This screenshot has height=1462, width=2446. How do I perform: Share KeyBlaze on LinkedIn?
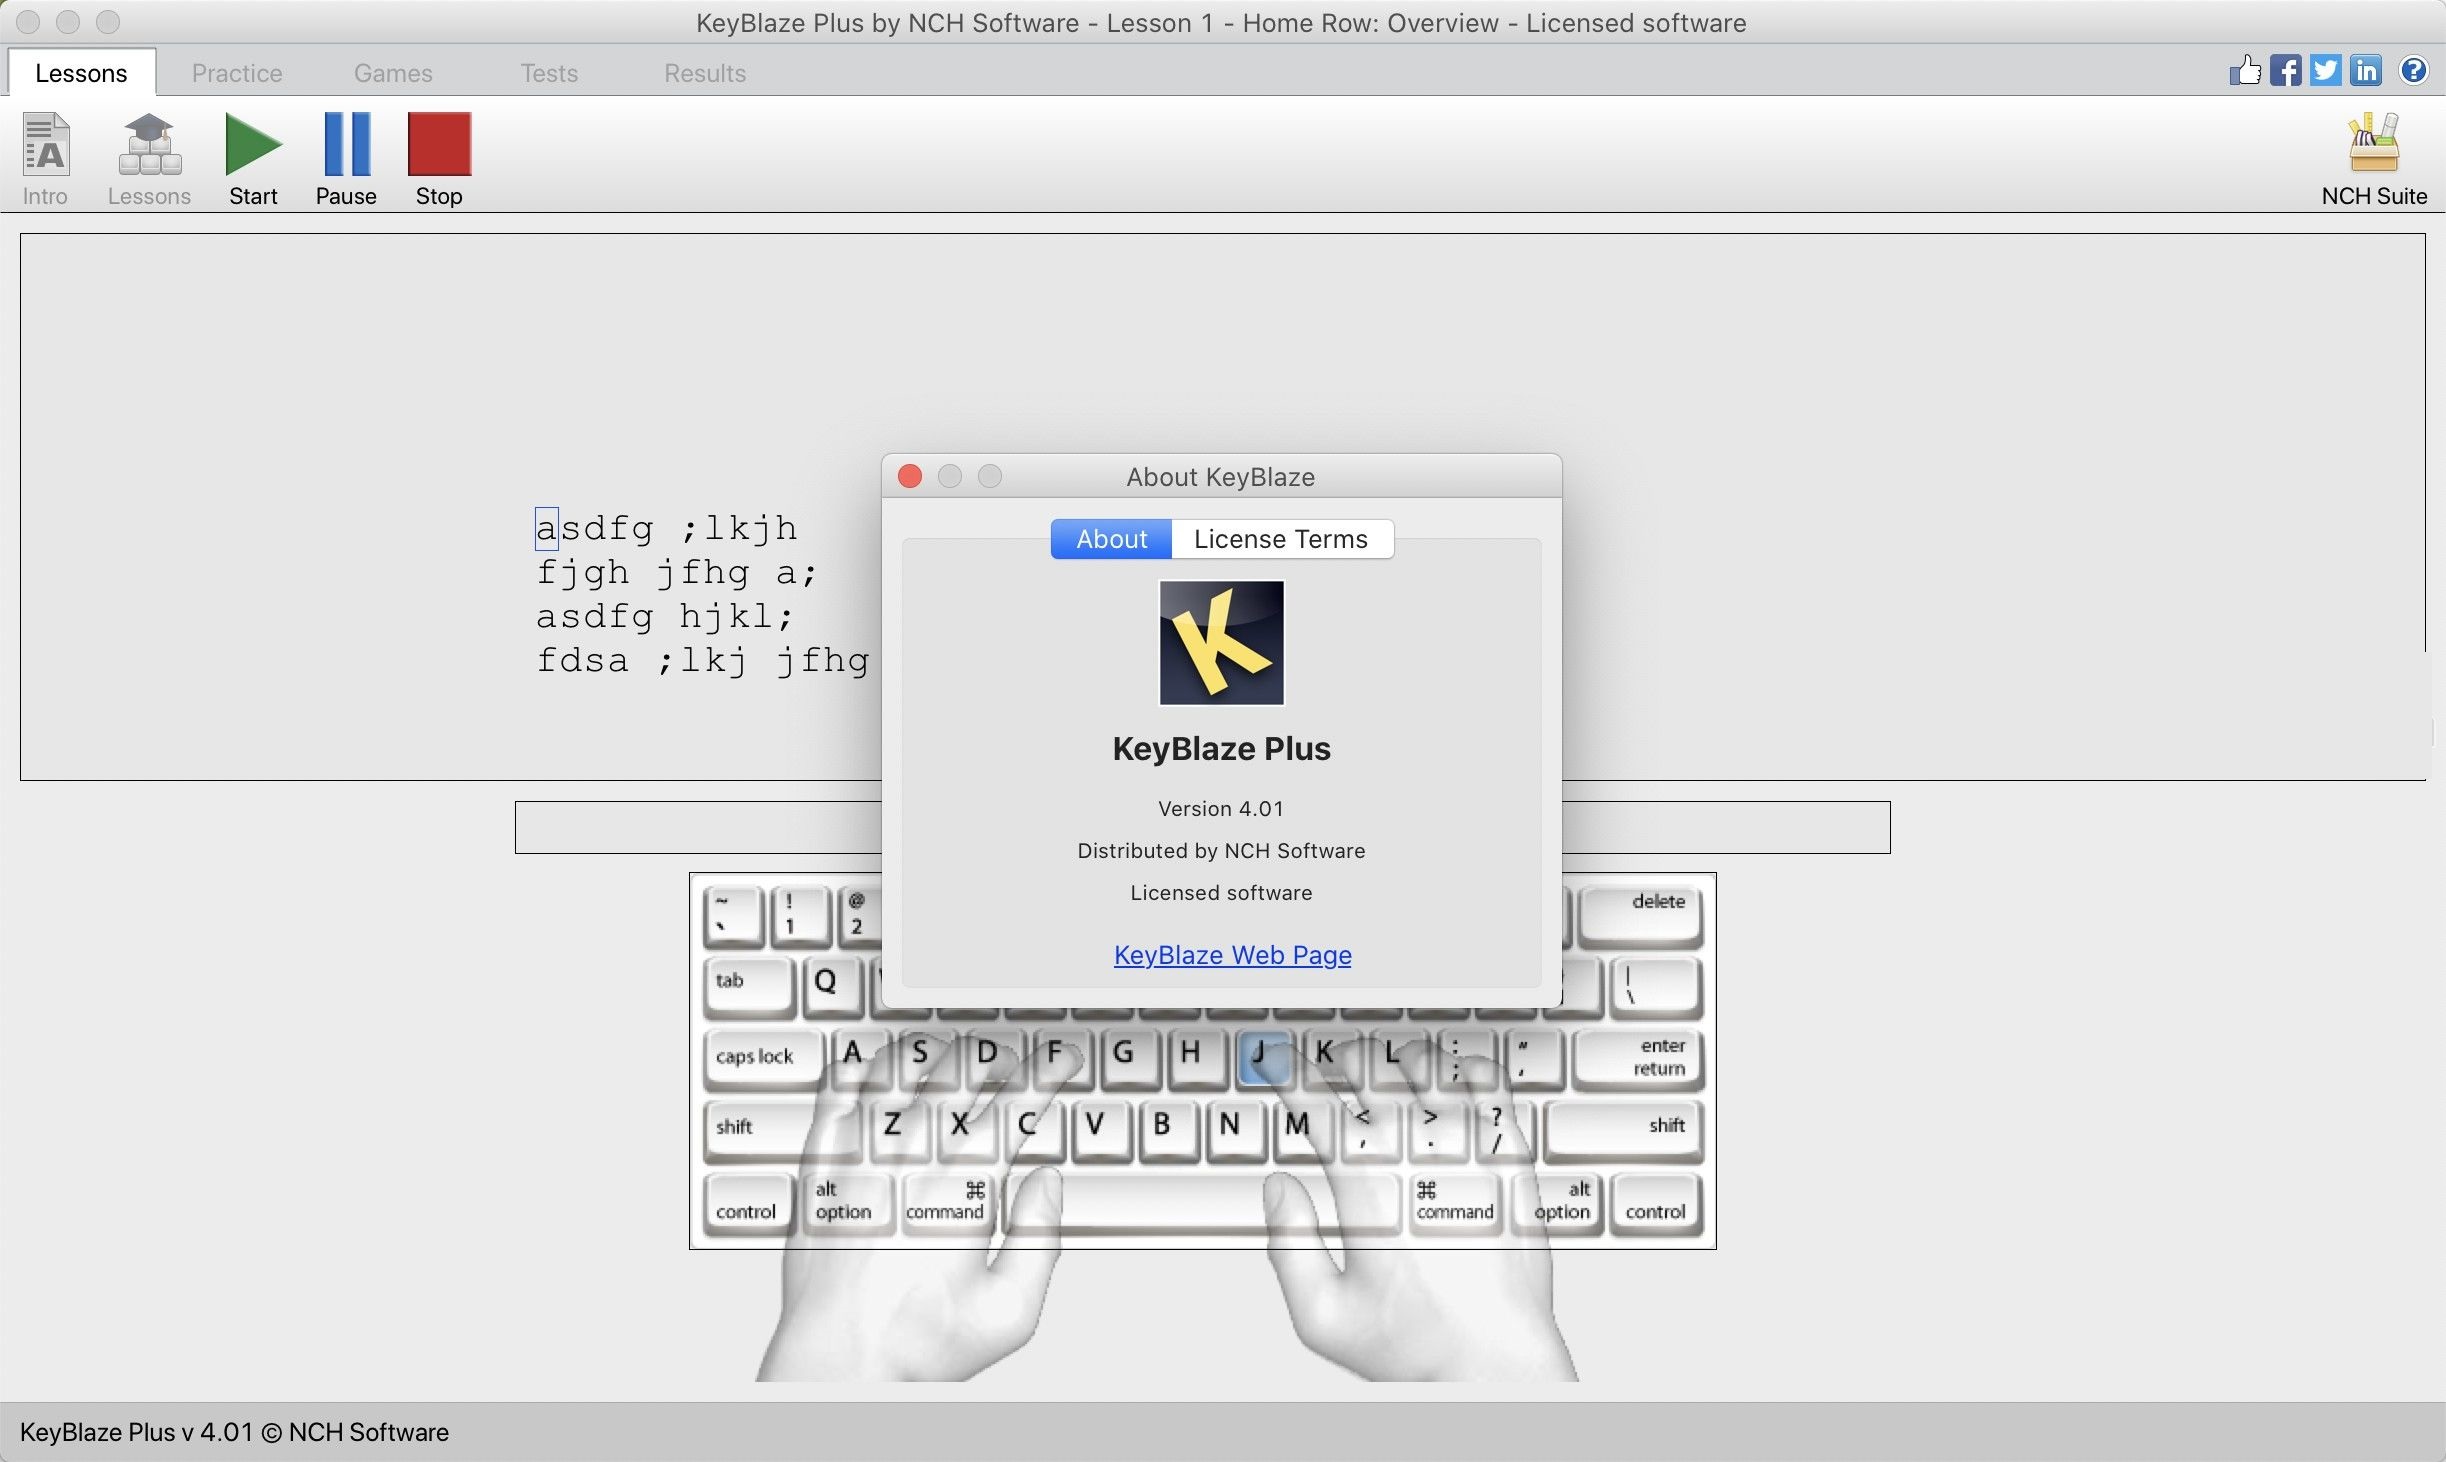[2367, 70]
